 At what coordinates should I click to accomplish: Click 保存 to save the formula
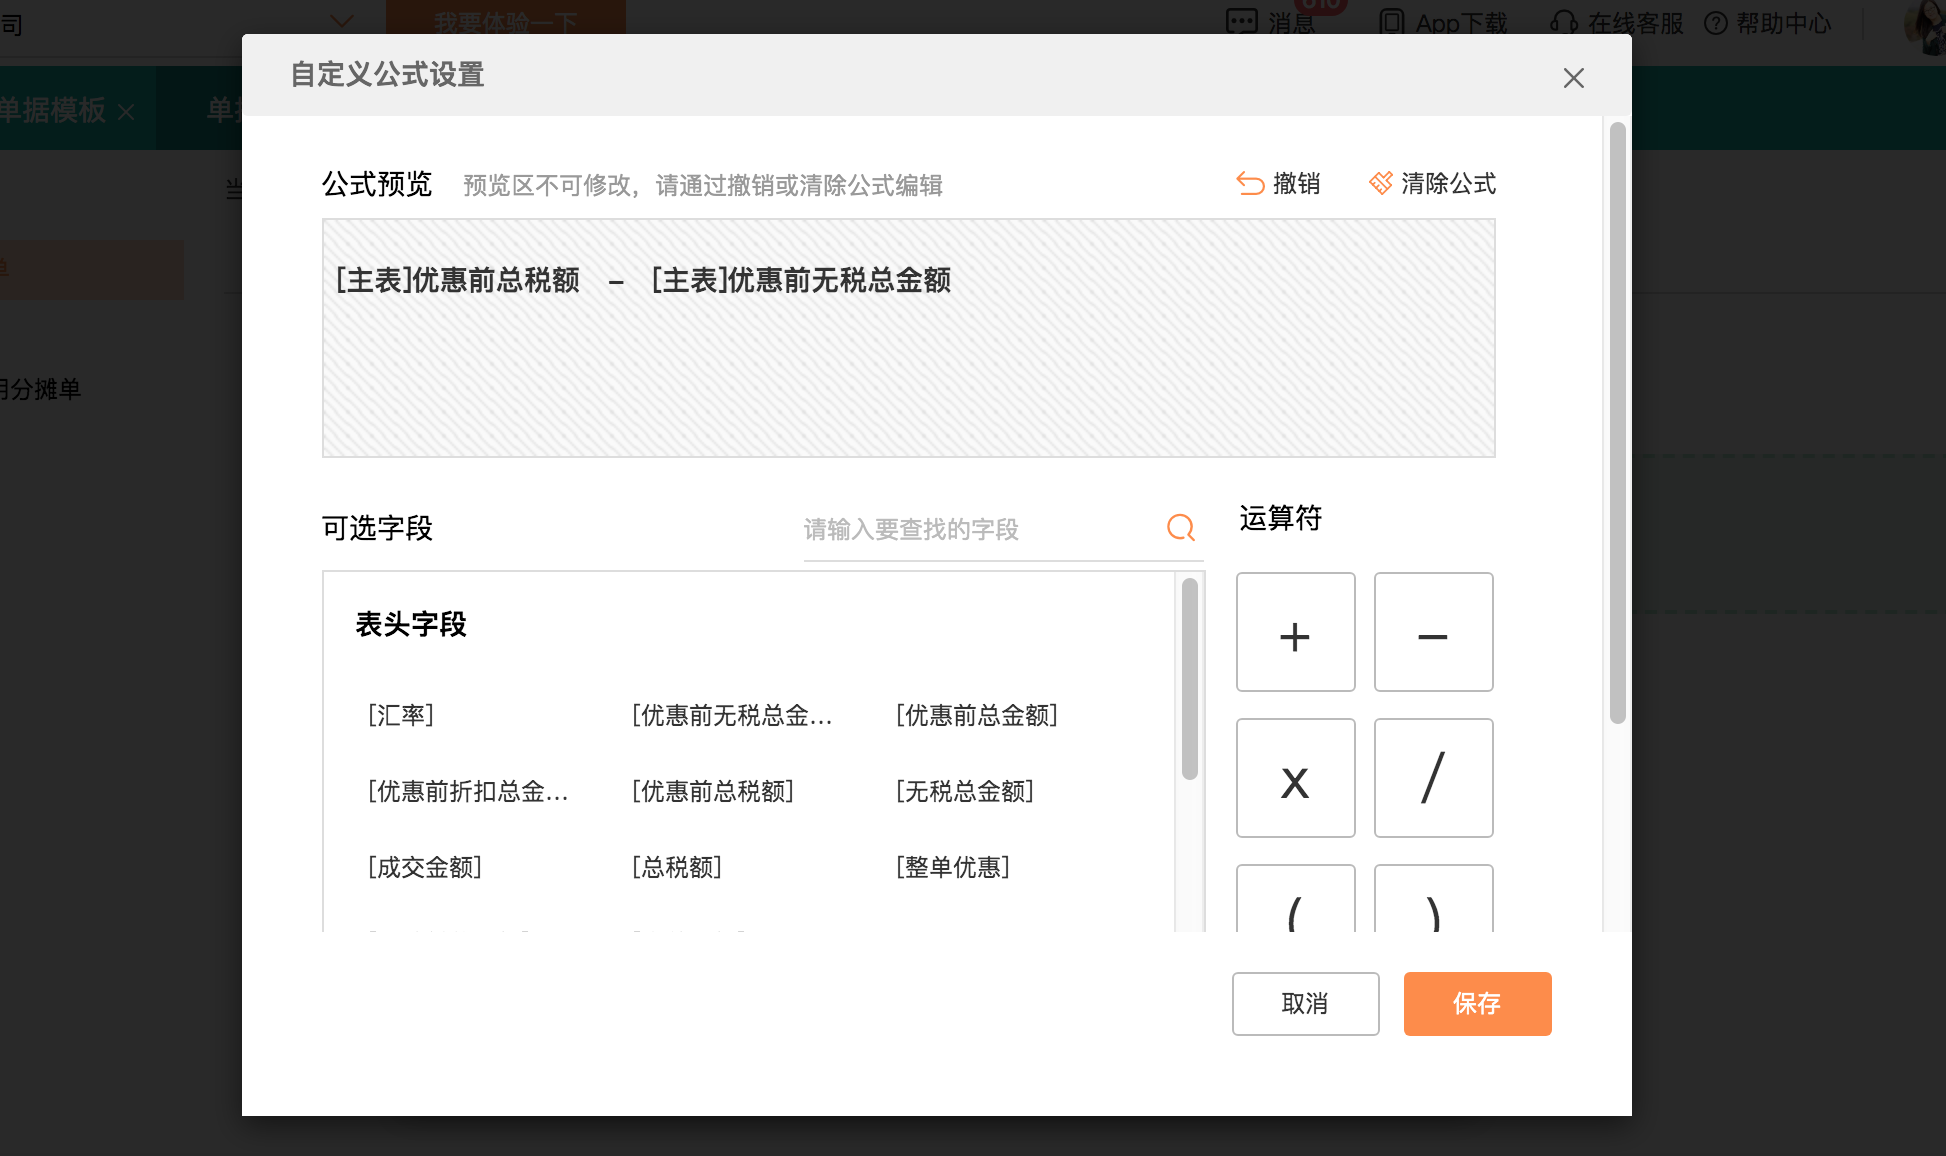(1477, 1003)
